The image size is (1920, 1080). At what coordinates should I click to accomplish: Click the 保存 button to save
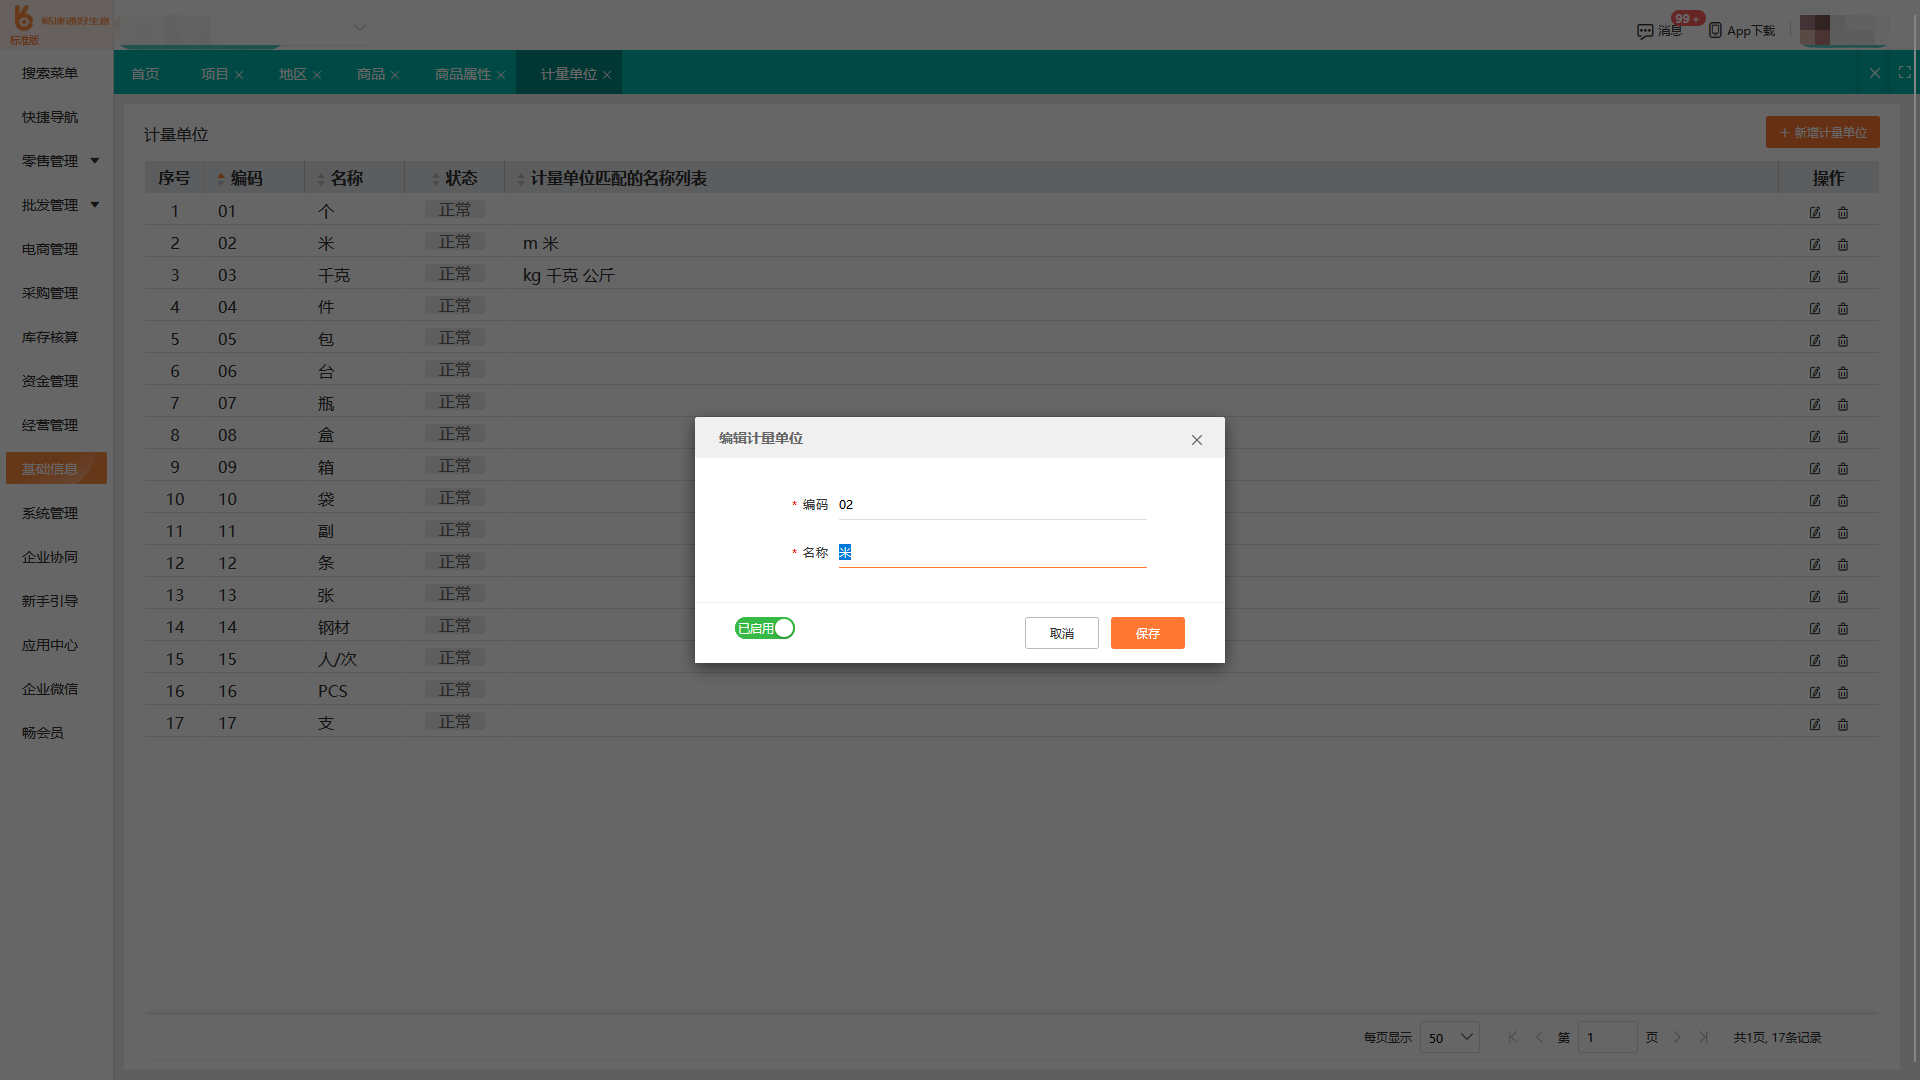1147,633
